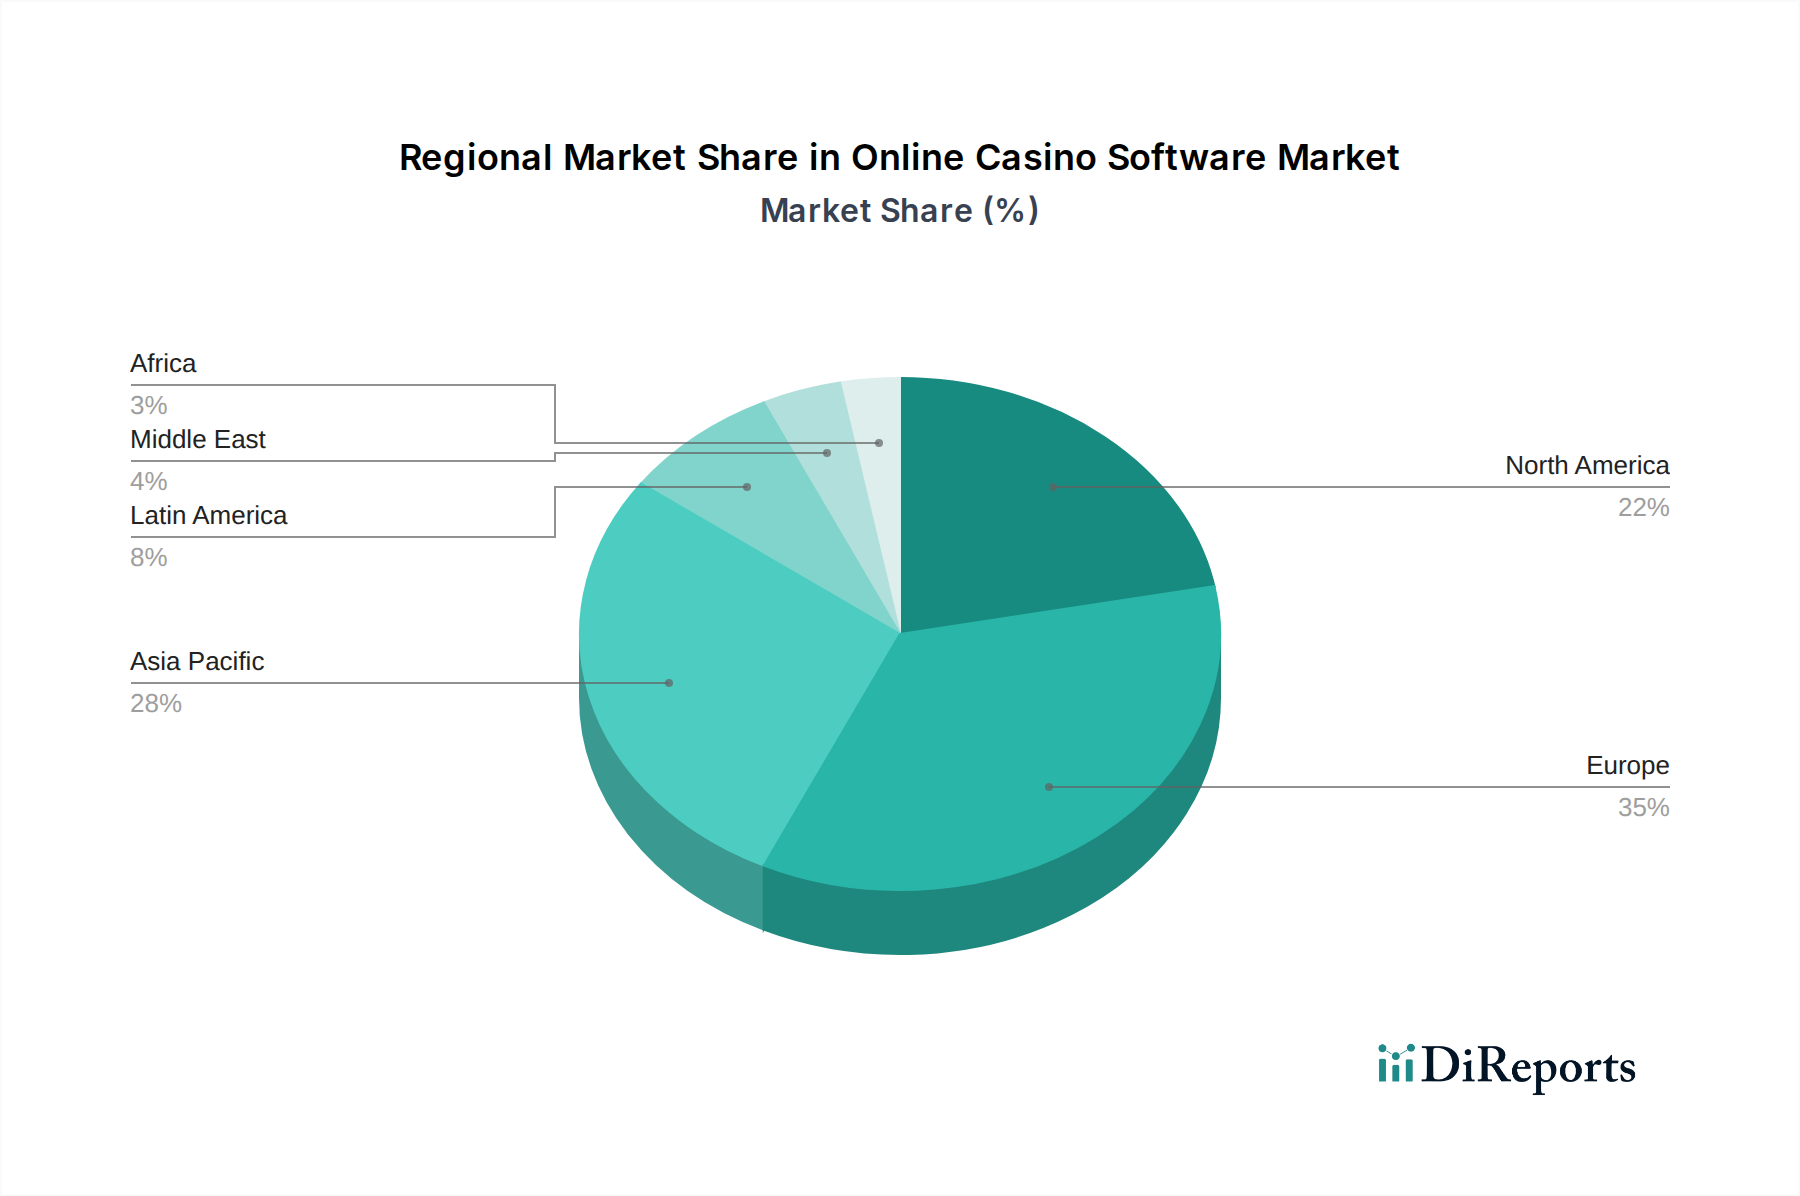Click the North America slice marker dot
1800x1196 pixels.
point(1050,487)
